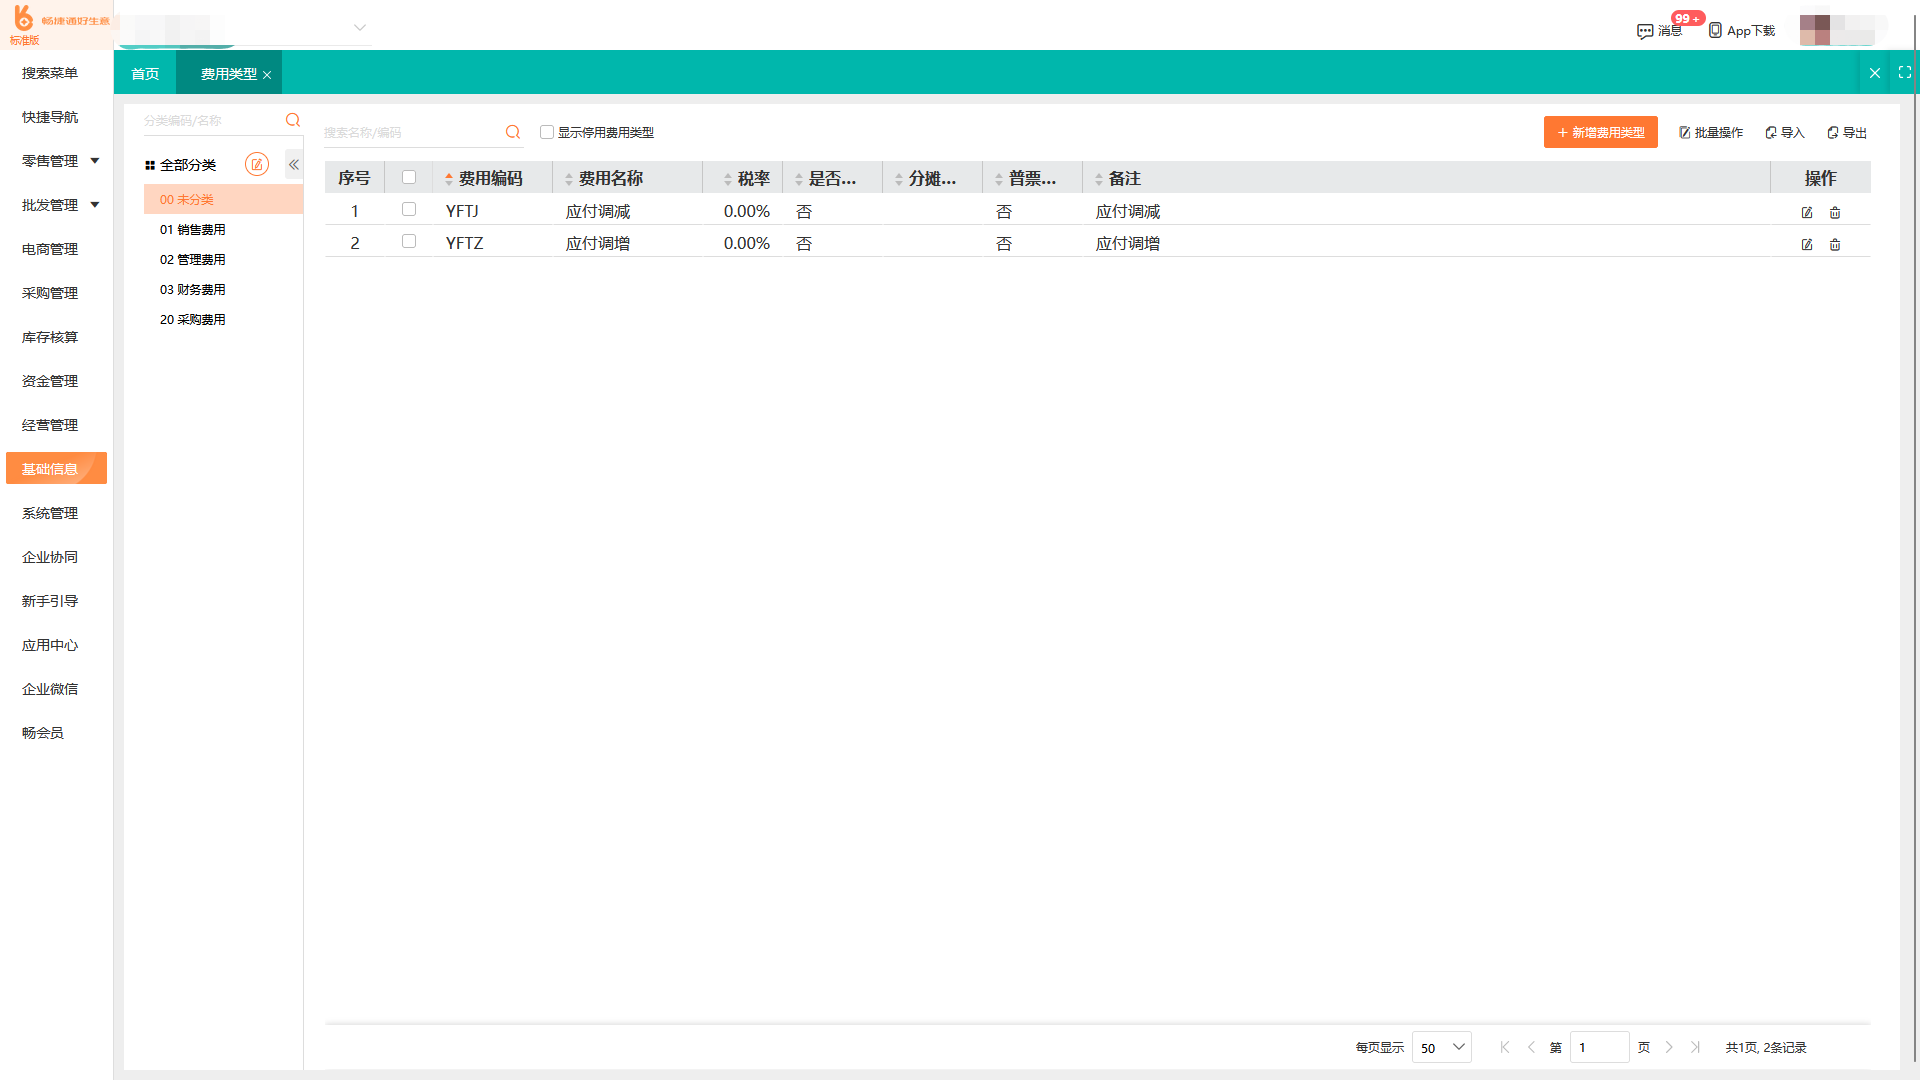Image resolution: width=1920 pixels, height=1080 pixels.
Task: Check the YFTJ row checkbox
Action: [409, 210]
